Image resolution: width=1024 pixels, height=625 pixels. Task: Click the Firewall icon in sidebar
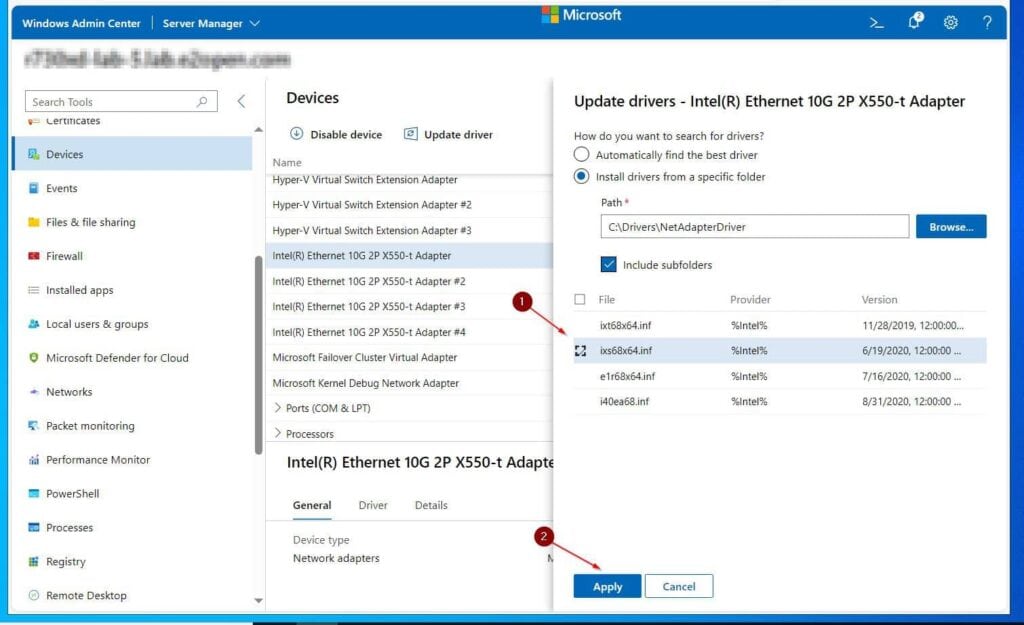coord(33,256)
